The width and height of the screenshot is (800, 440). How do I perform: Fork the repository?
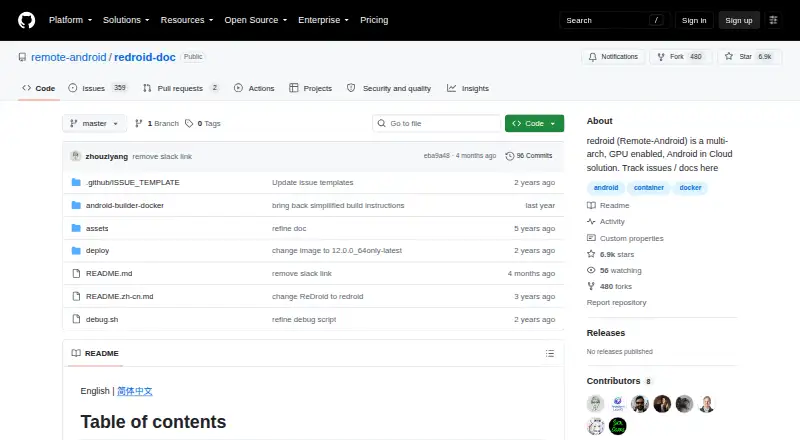tap(681, 57)
